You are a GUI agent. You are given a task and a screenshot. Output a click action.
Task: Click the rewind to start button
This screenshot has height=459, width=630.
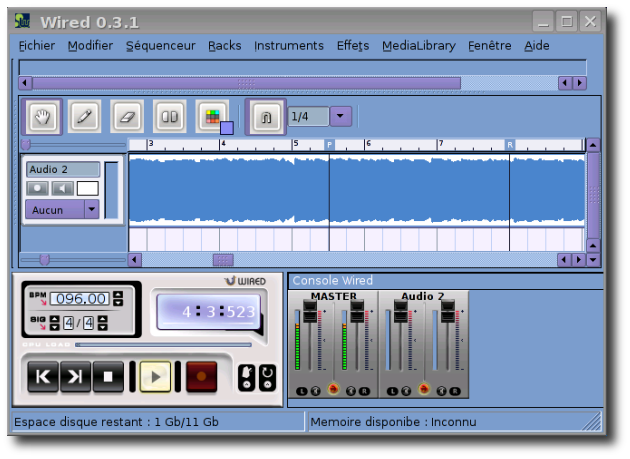(42, 376)
